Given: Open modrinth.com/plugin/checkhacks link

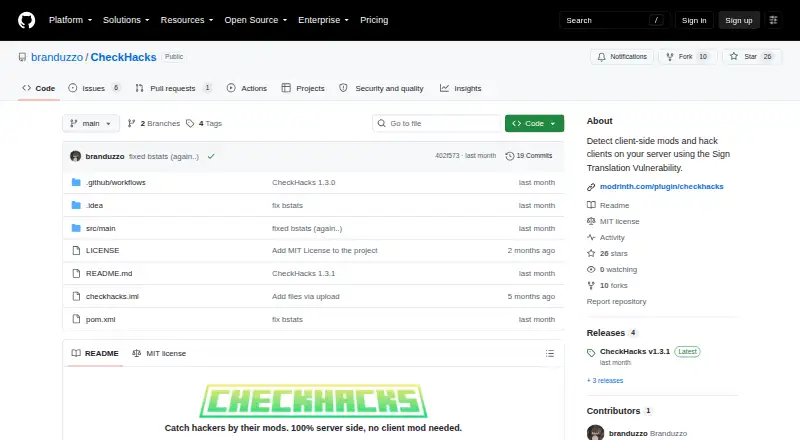Looking at the screenshot, I should tap(662, 187).
